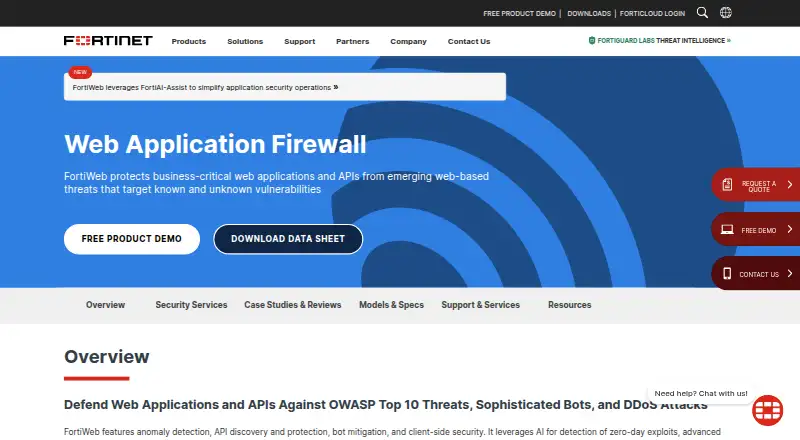The width and height of the screenshot is (800, 440).
Task: Click the 'Defend Web Applications and APIs' heading
Action: tap(385, 405)
